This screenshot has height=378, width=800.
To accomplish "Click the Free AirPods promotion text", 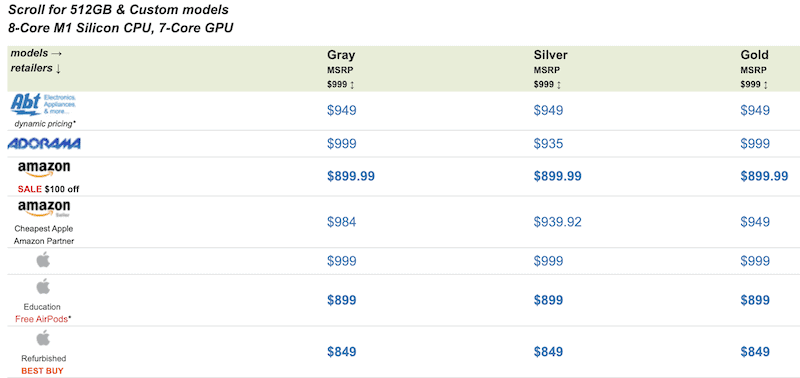I will coord(43,319).
